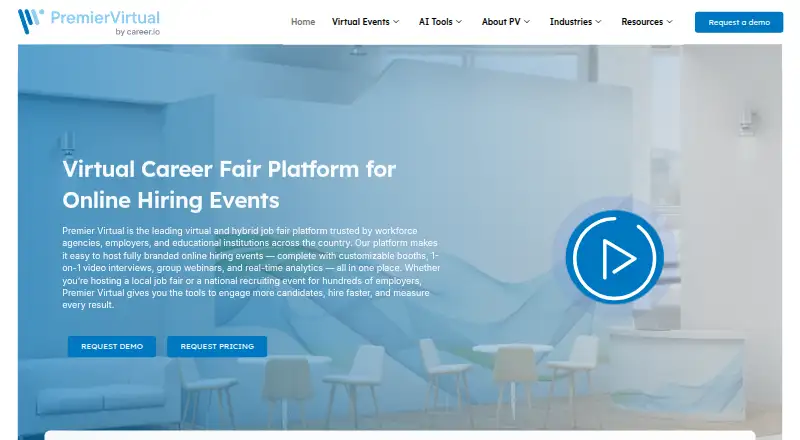Expand the About PV chevron

527,22
